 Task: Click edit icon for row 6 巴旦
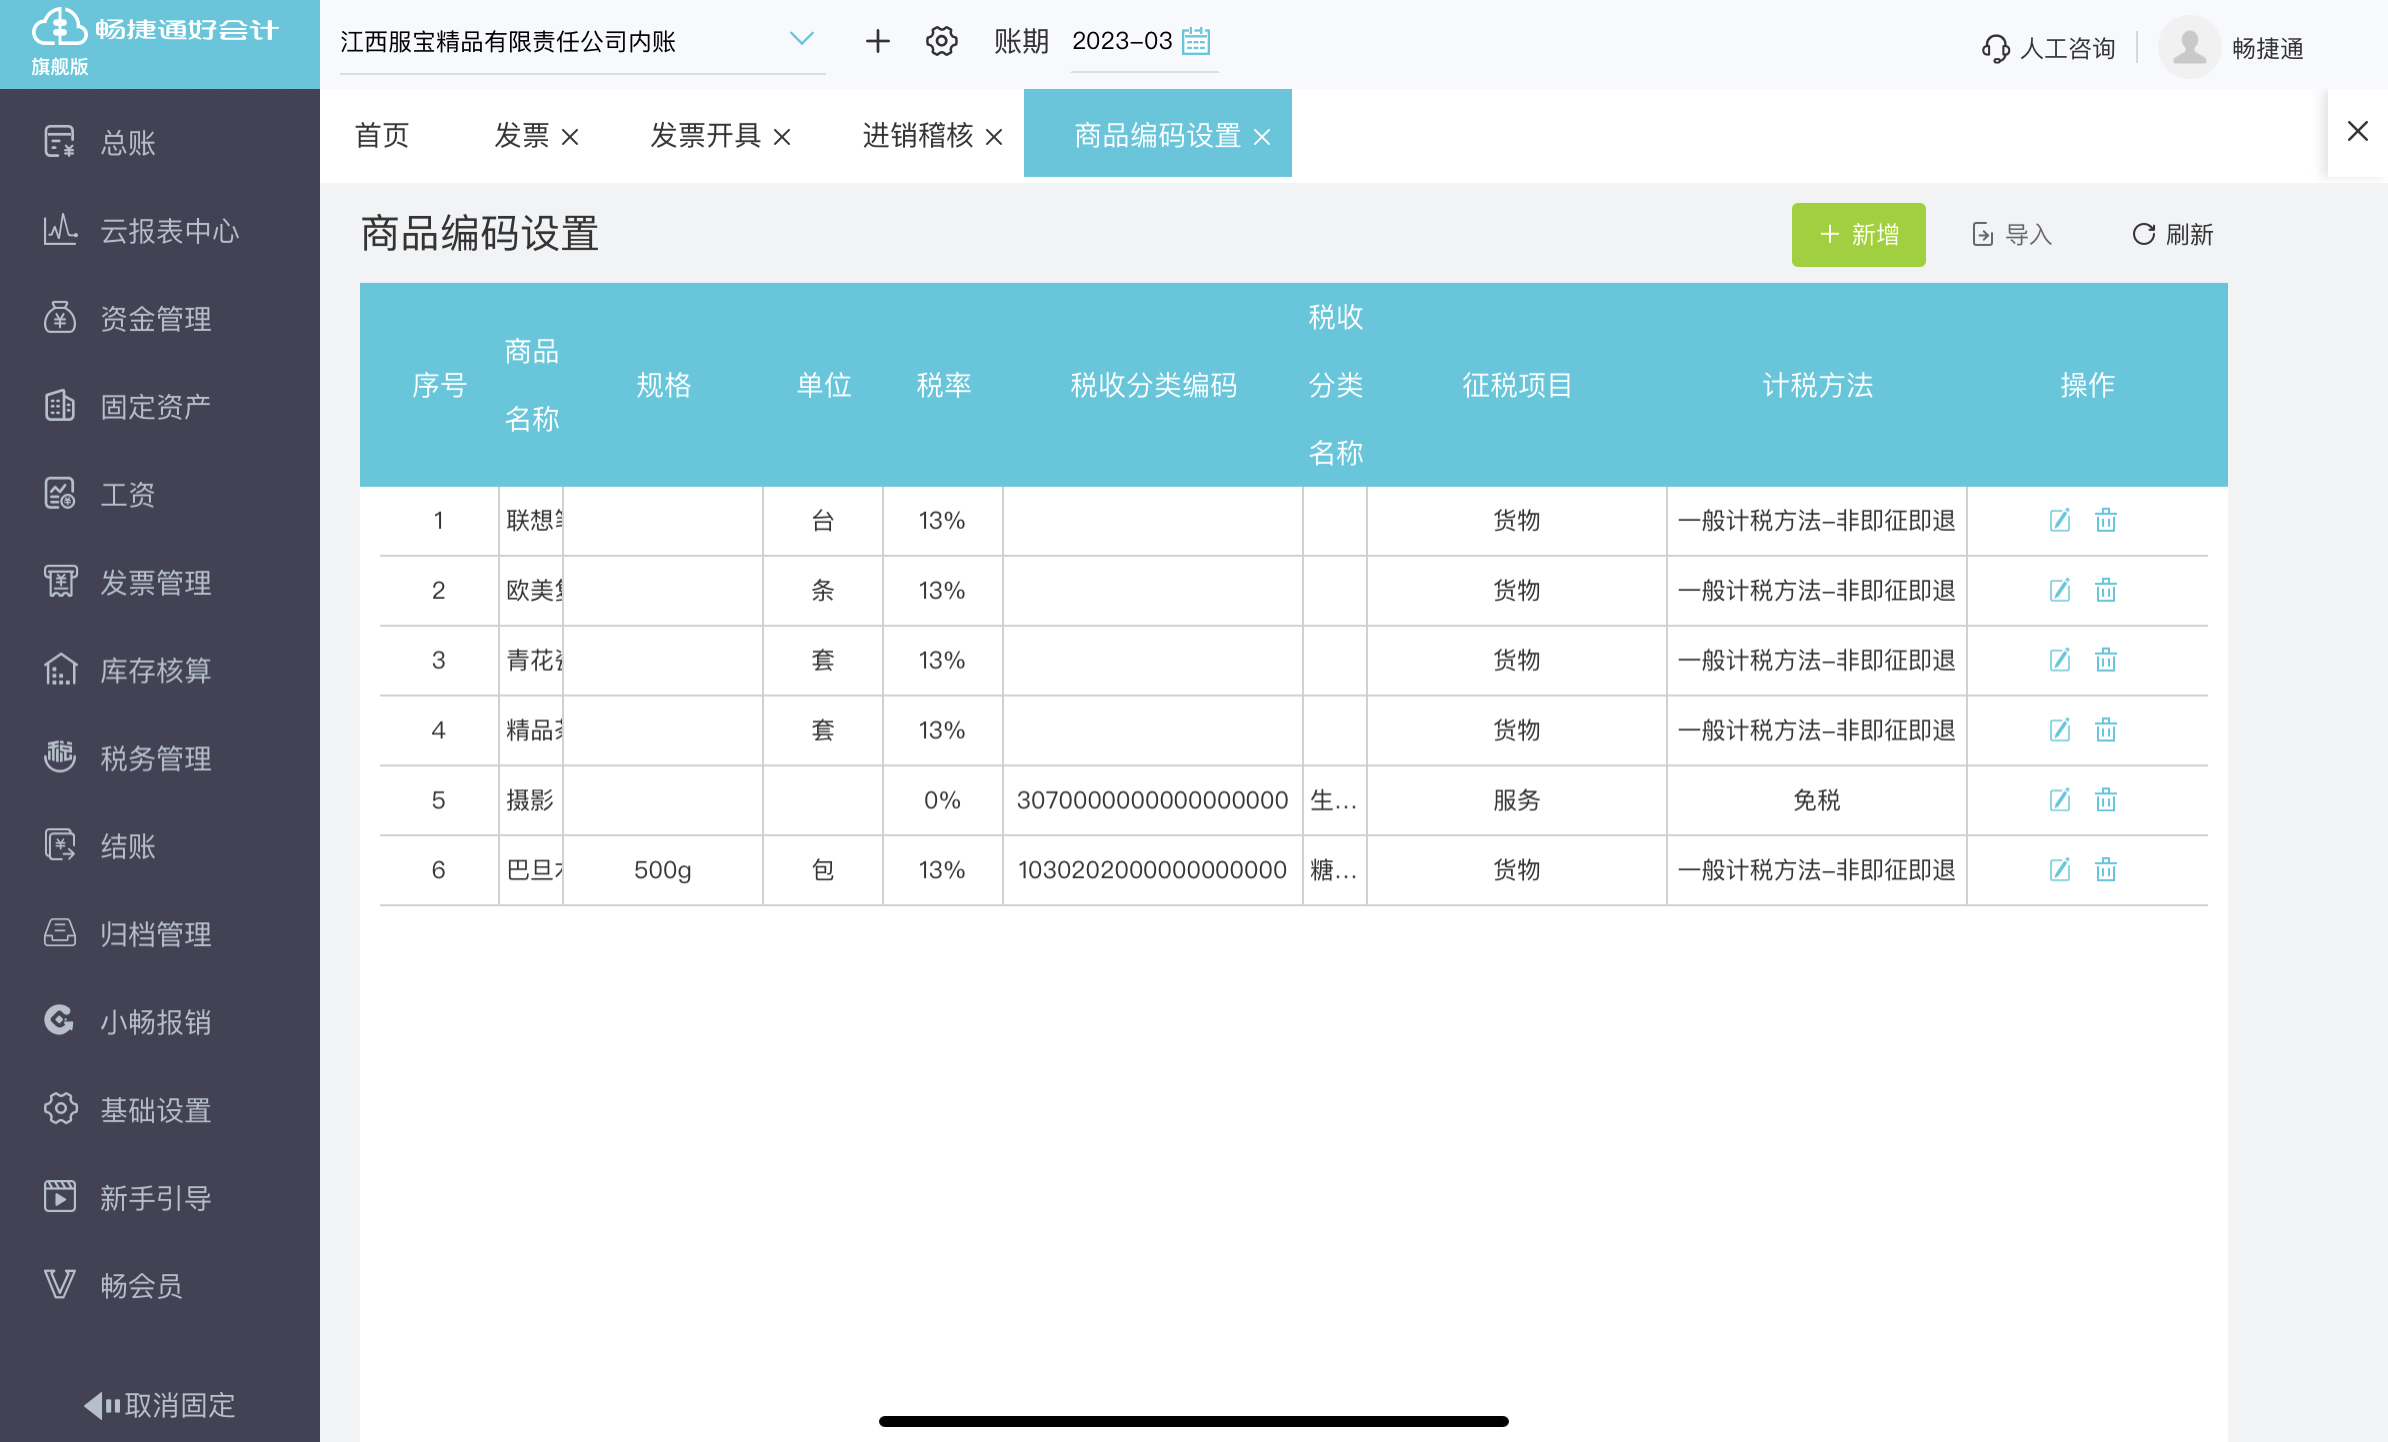pyautogui.click(x=2059, y=869)
